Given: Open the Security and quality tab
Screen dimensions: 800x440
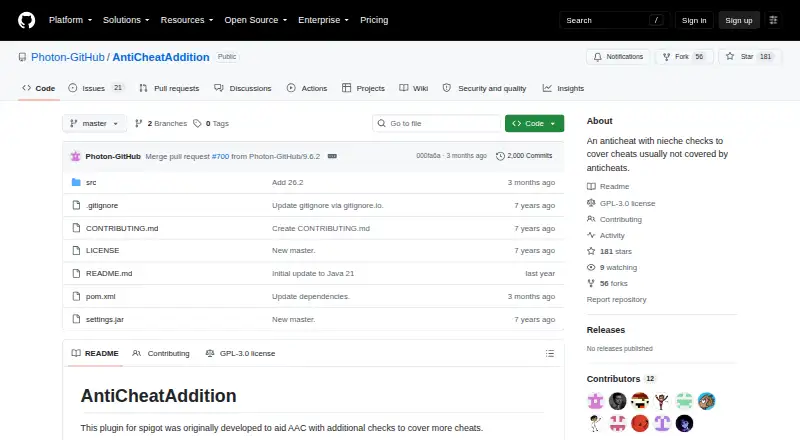Looking at the screenshot, I should (x=485, y=88).
